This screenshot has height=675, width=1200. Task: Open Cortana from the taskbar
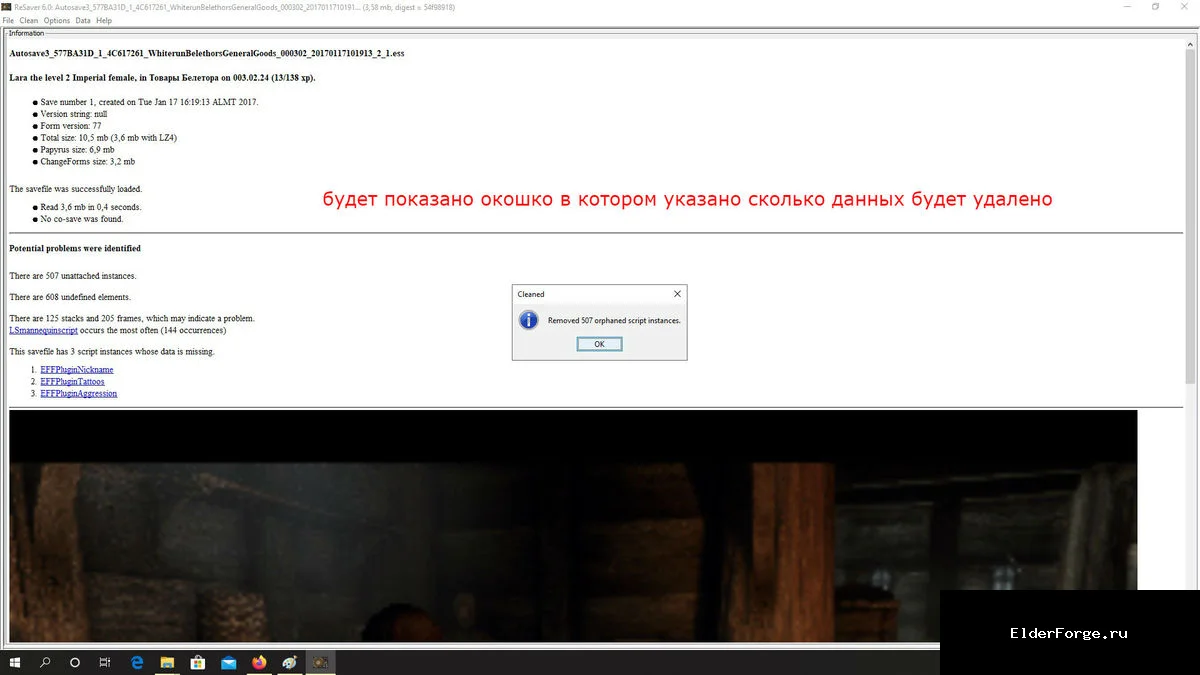tap(75, 662)
